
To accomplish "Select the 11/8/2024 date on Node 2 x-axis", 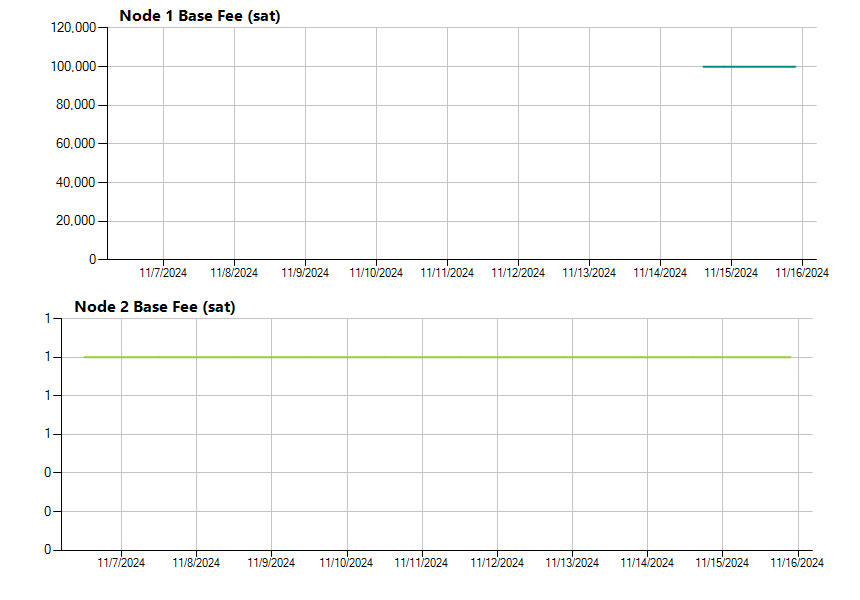I will click(196, 563).
